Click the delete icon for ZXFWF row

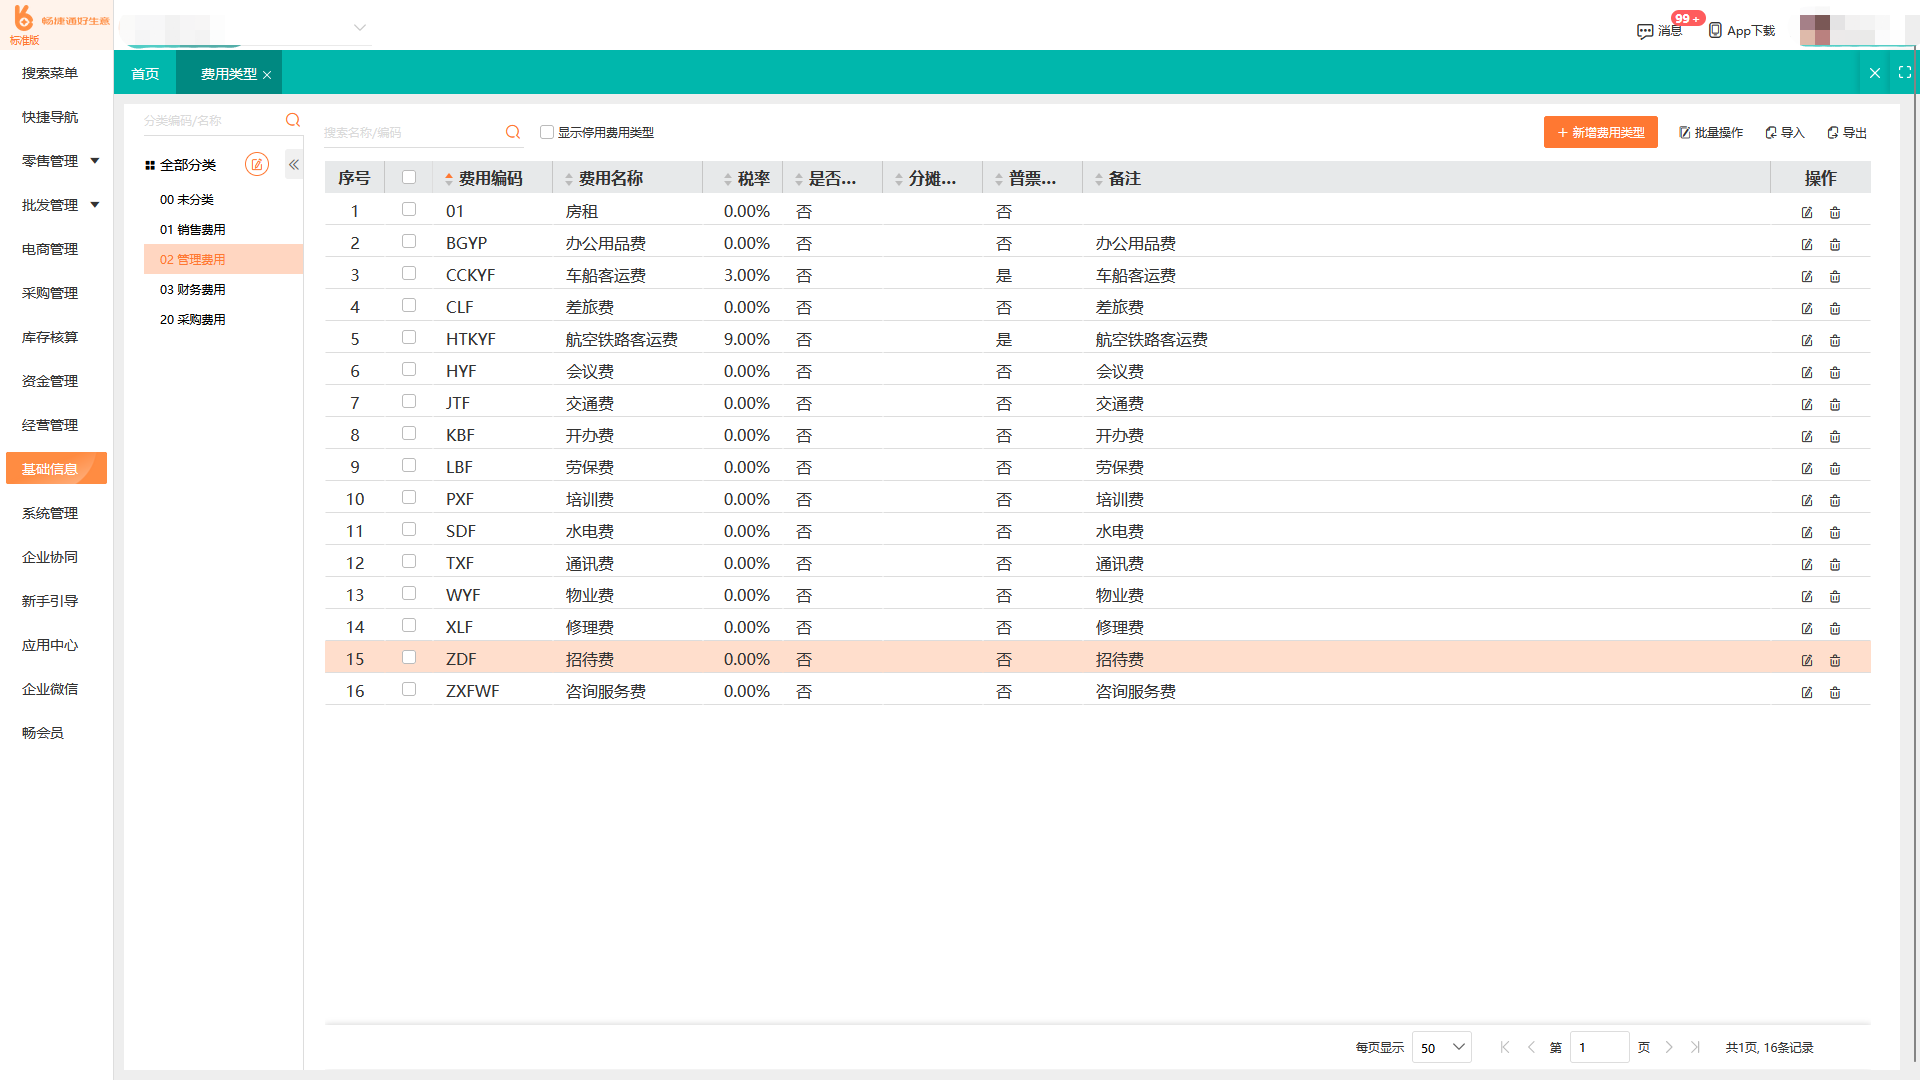click(1836, 691)
